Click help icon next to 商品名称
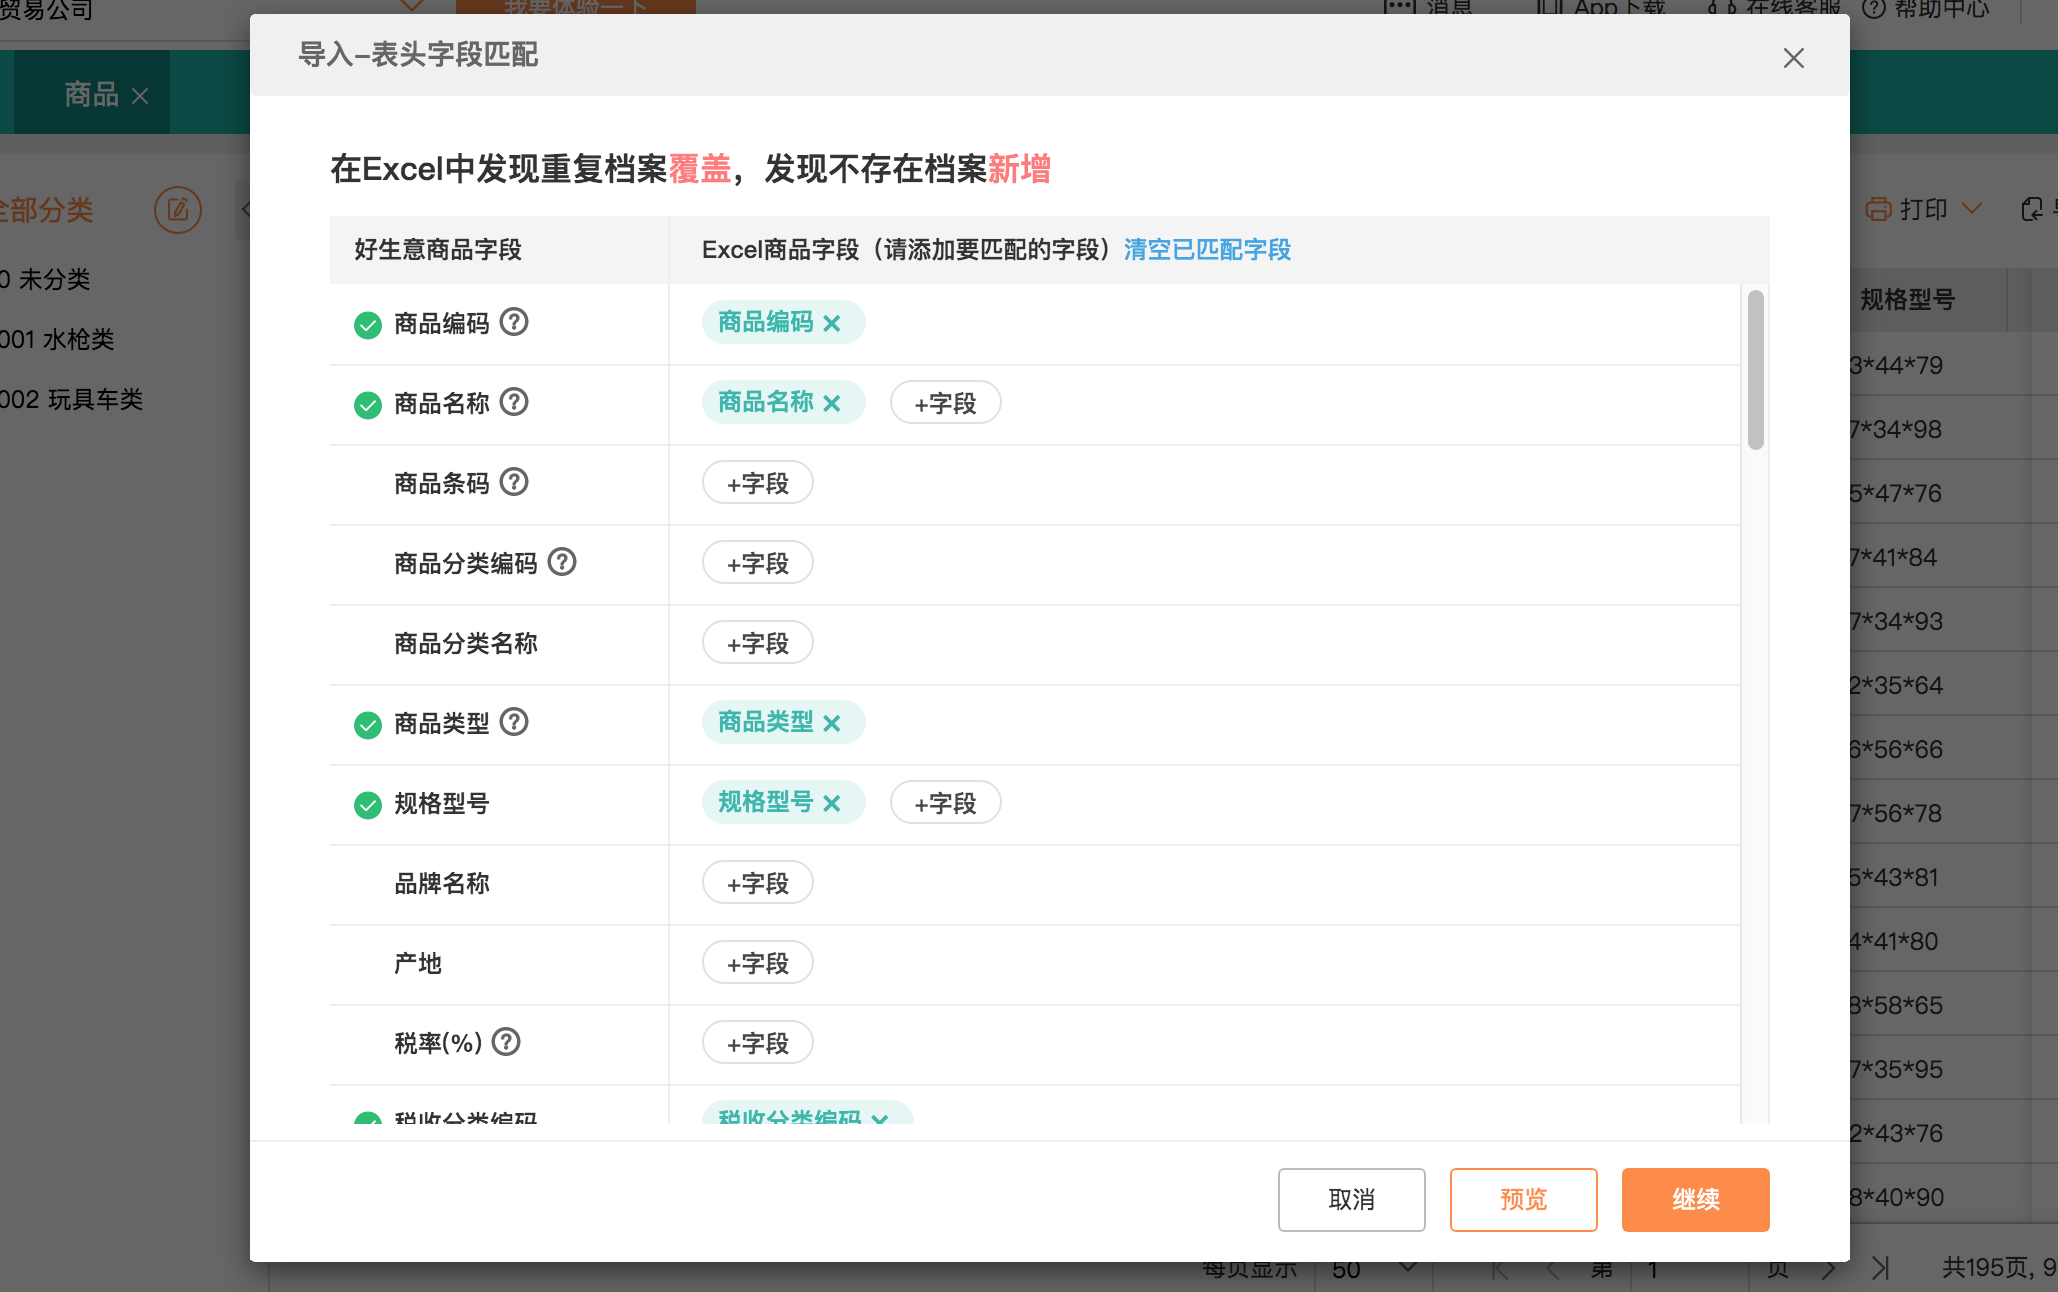This screenshot has width=2058, height=1292. (x=515, y=402)
